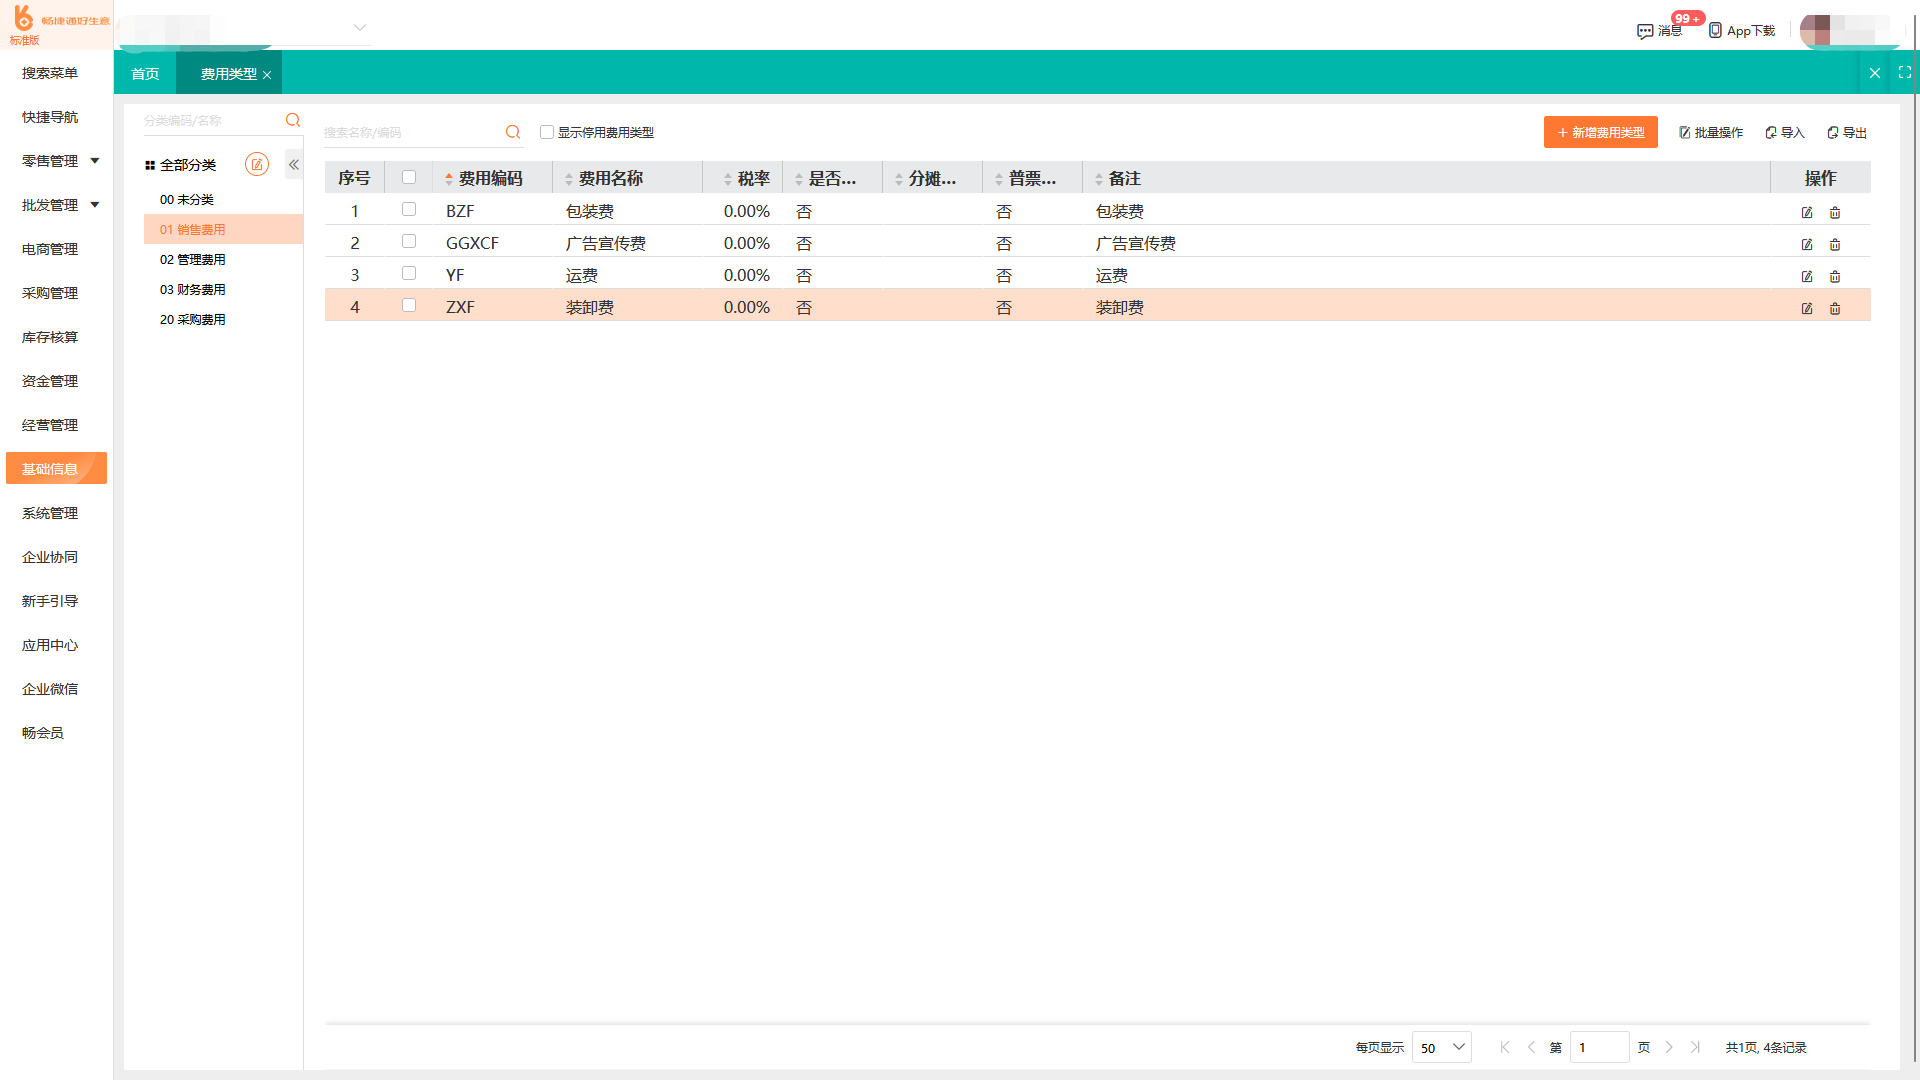Image resolution: width=1920 pixels, height=1080 pixels.
Task: Click the delete icon for GGXCF row
Action: [1837, 244]
